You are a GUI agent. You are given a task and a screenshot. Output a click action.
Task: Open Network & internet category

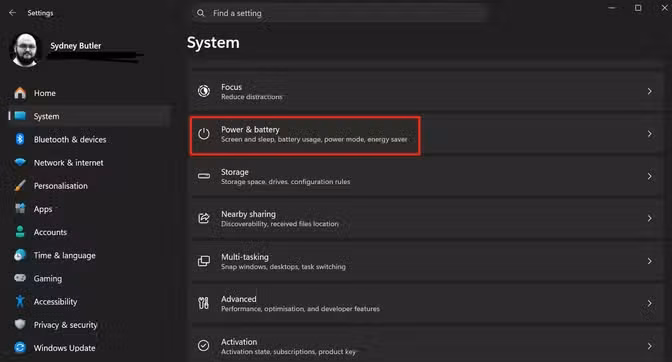[90, 162]
